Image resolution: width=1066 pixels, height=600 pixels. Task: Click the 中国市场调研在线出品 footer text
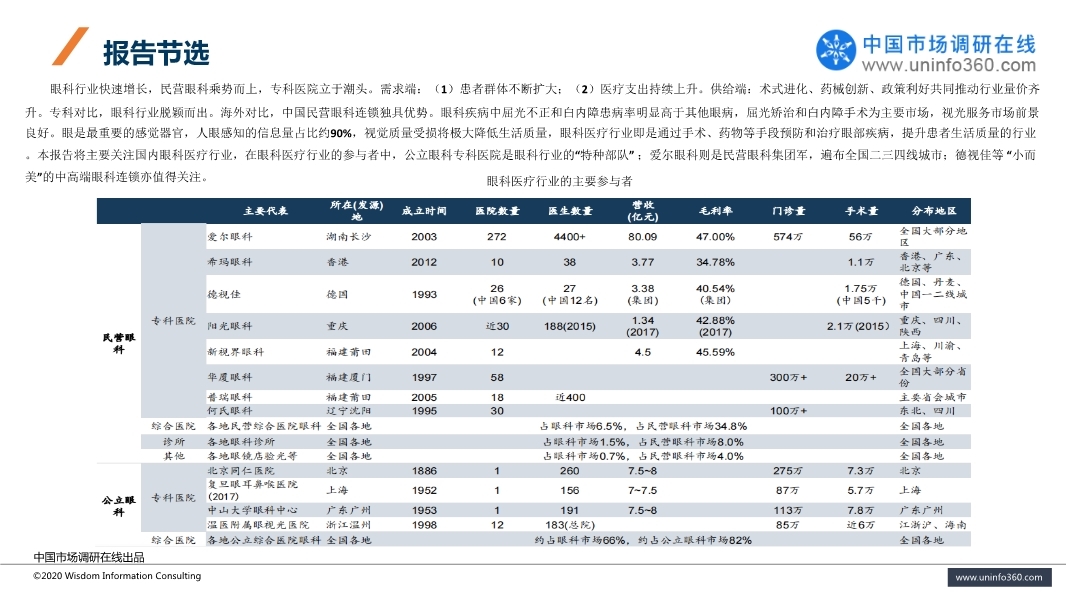[89, 558]
